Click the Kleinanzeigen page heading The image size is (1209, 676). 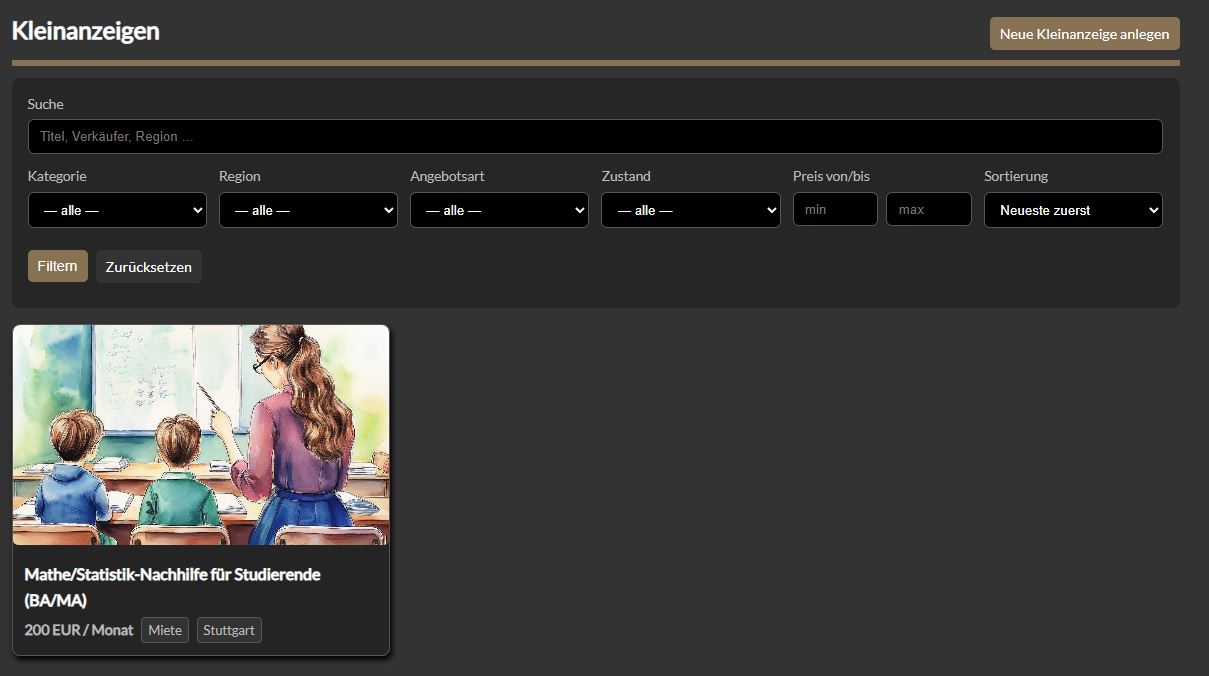click(86, 31)
